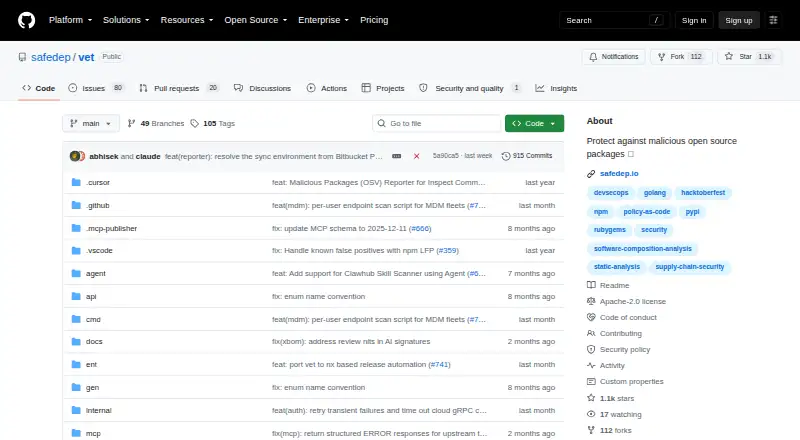Expand the Enterprise menu
Image resolution: width=800 pixels, height=440 pixels.
point(323,20)
